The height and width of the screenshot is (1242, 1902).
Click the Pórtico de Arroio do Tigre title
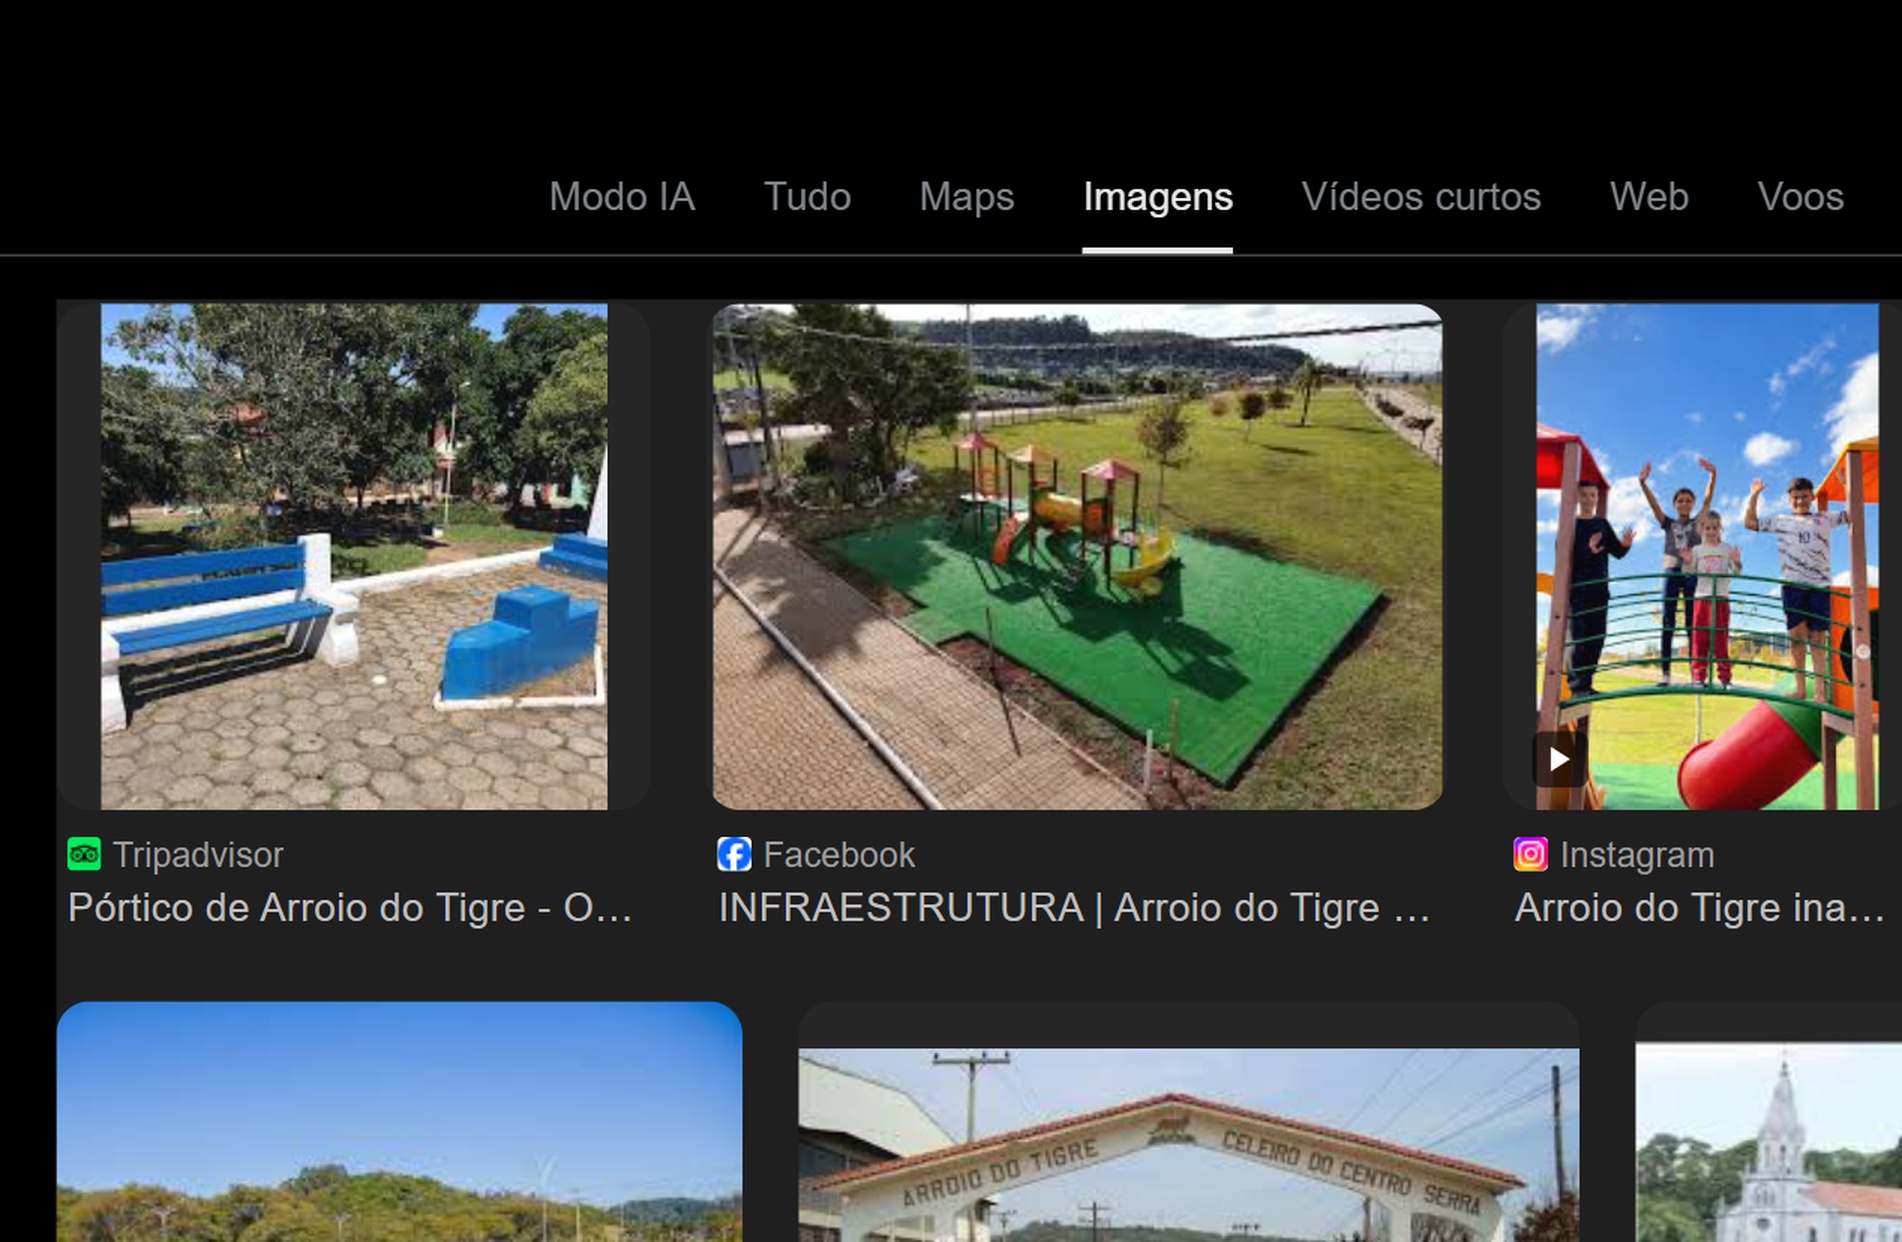[350, 908]
